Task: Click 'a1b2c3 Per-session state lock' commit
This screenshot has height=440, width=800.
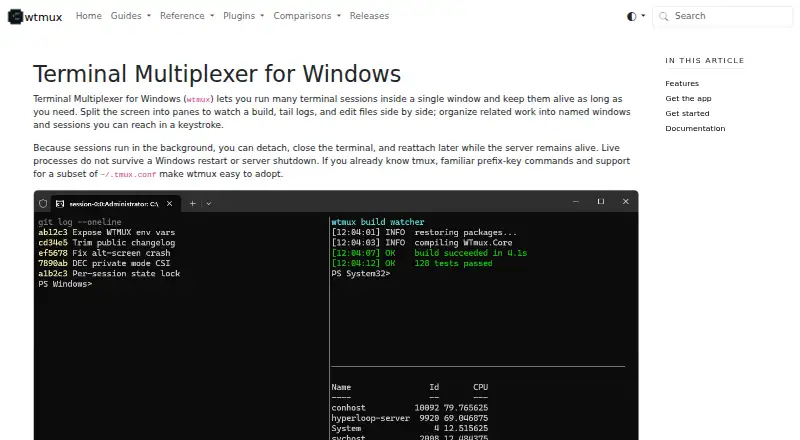Action: [x=109, y=274]
